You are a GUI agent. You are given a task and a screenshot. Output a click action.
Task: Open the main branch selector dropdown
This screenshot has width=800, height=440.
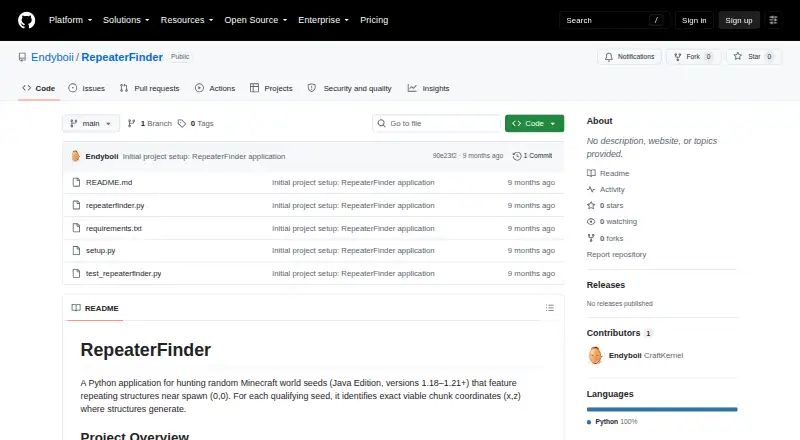coord(91,124)
